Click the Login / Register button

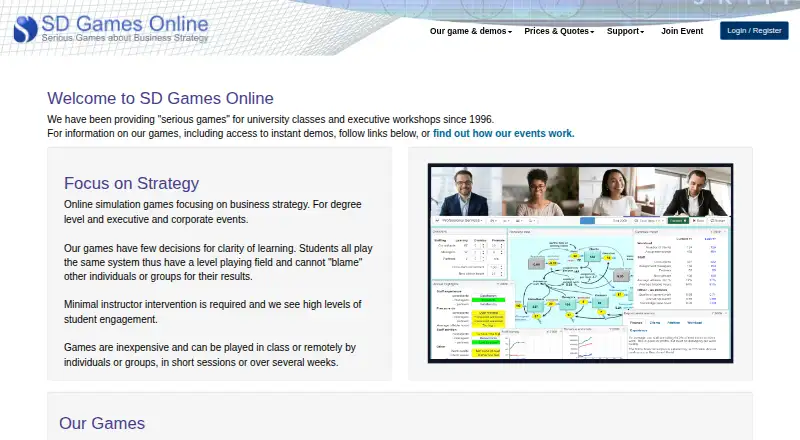click(754, 31)
